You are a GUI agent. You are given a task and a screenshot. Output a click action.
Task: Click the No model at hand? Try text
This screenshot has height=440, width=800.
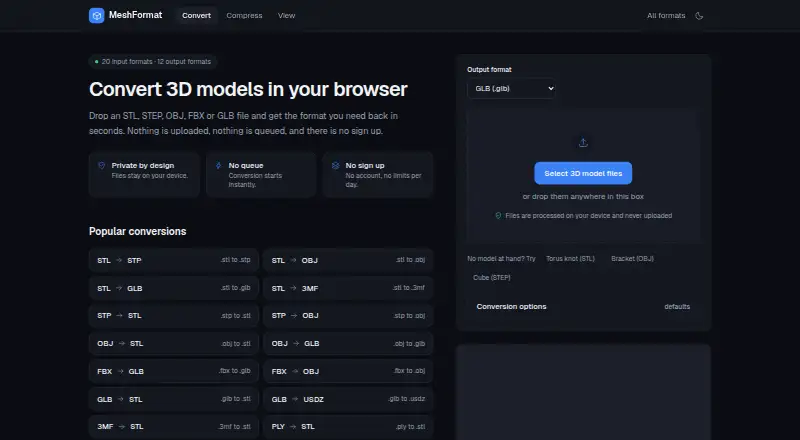click(x=502, y=259)
